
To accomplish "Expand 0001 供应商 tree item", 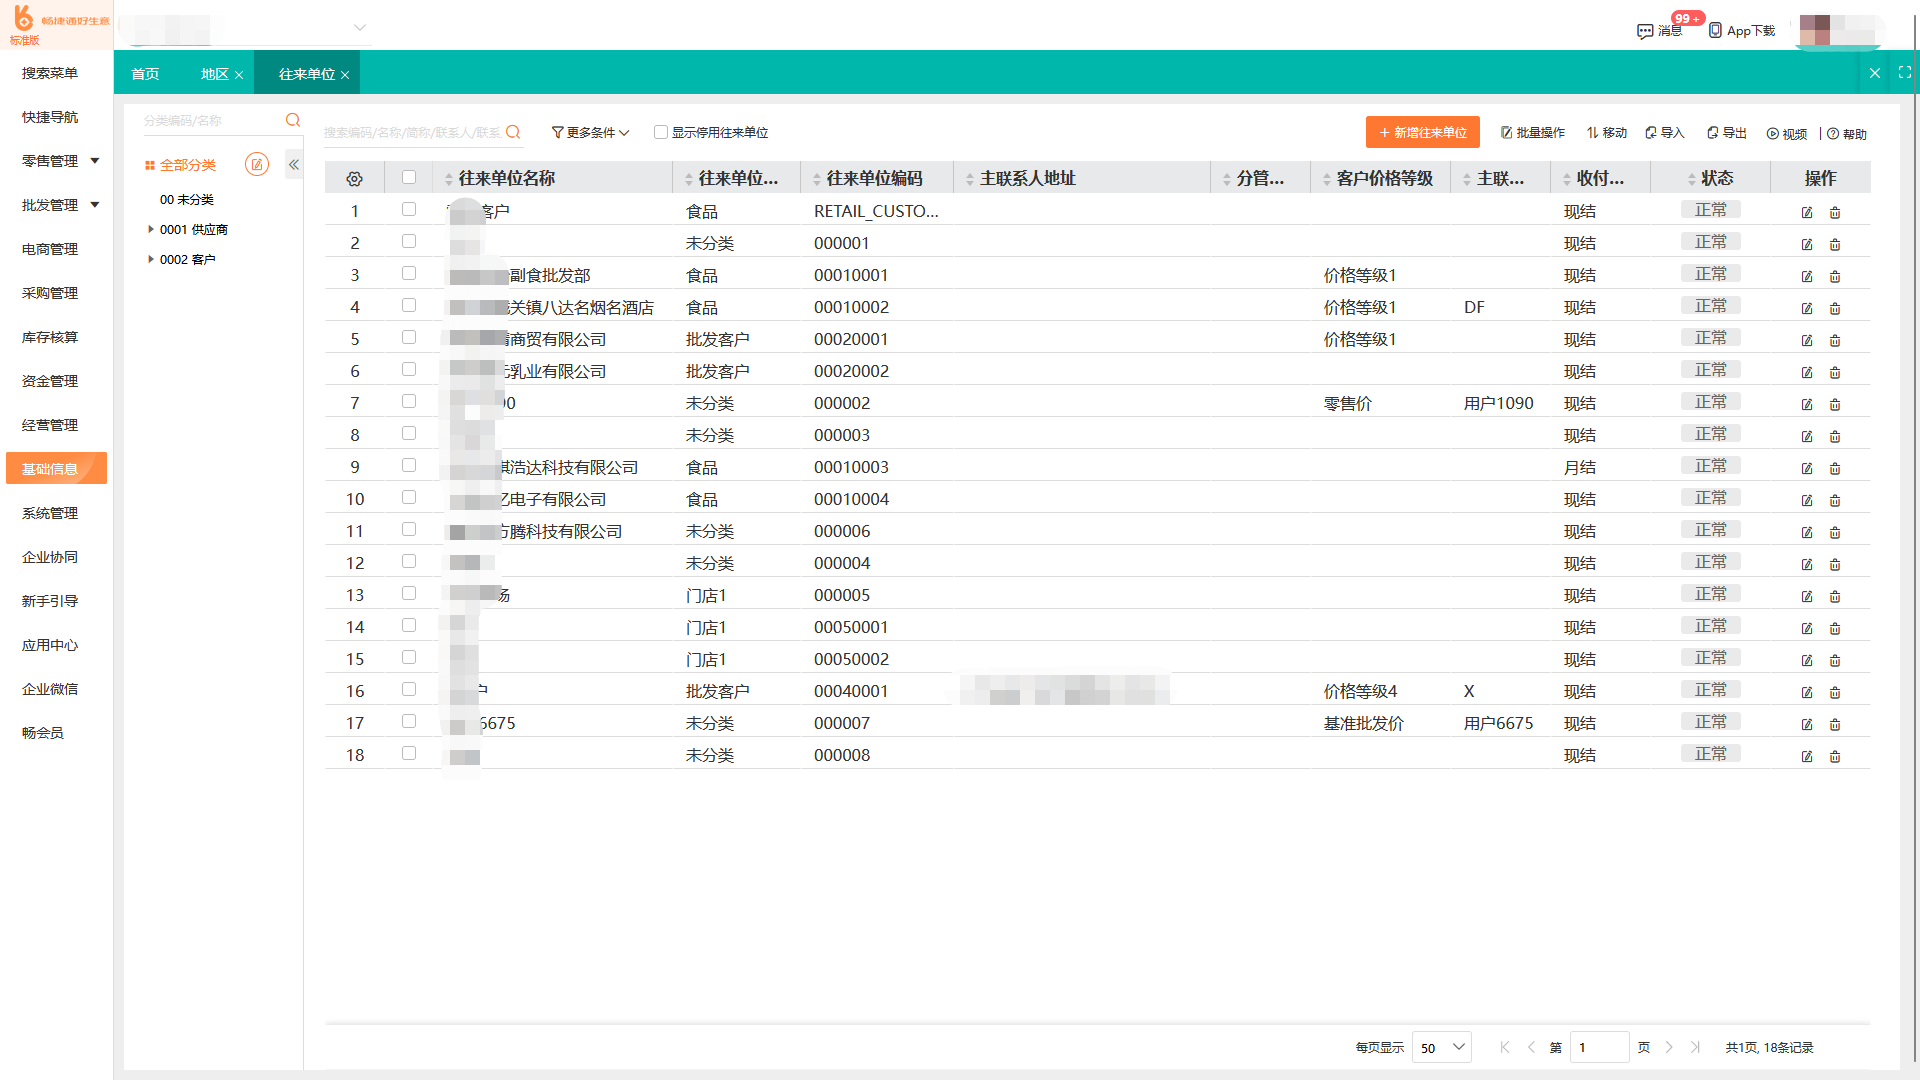I will click(150, 228).
